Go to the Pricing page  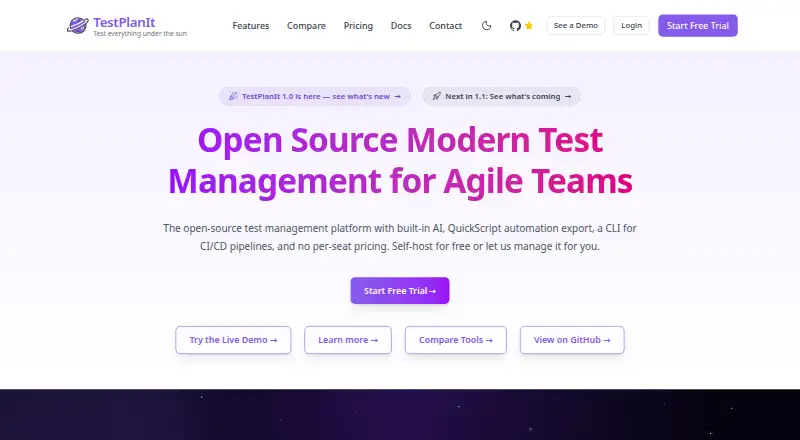coord(358,26)
